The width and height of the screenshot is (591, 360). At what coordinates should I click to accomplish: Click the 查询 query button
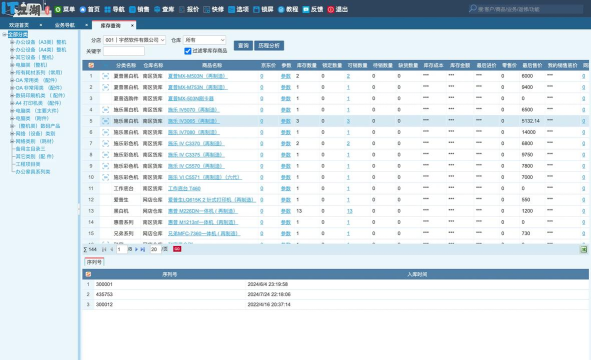[243, 46]
